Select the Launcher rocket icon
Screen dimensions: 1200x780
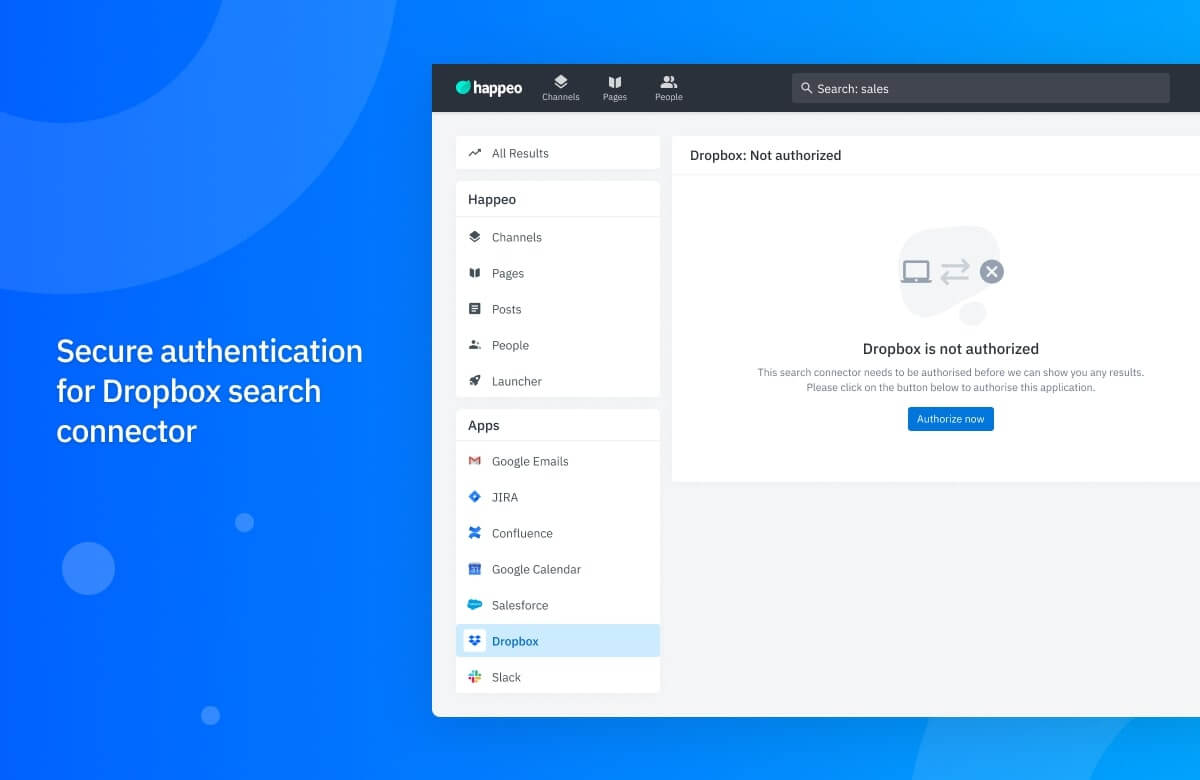tap(475, 381)
